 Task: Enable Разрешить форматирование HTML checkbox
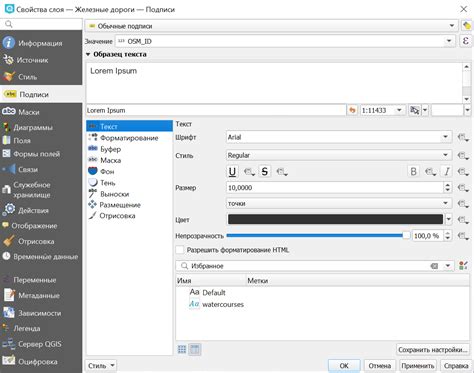tap(180, 250)
